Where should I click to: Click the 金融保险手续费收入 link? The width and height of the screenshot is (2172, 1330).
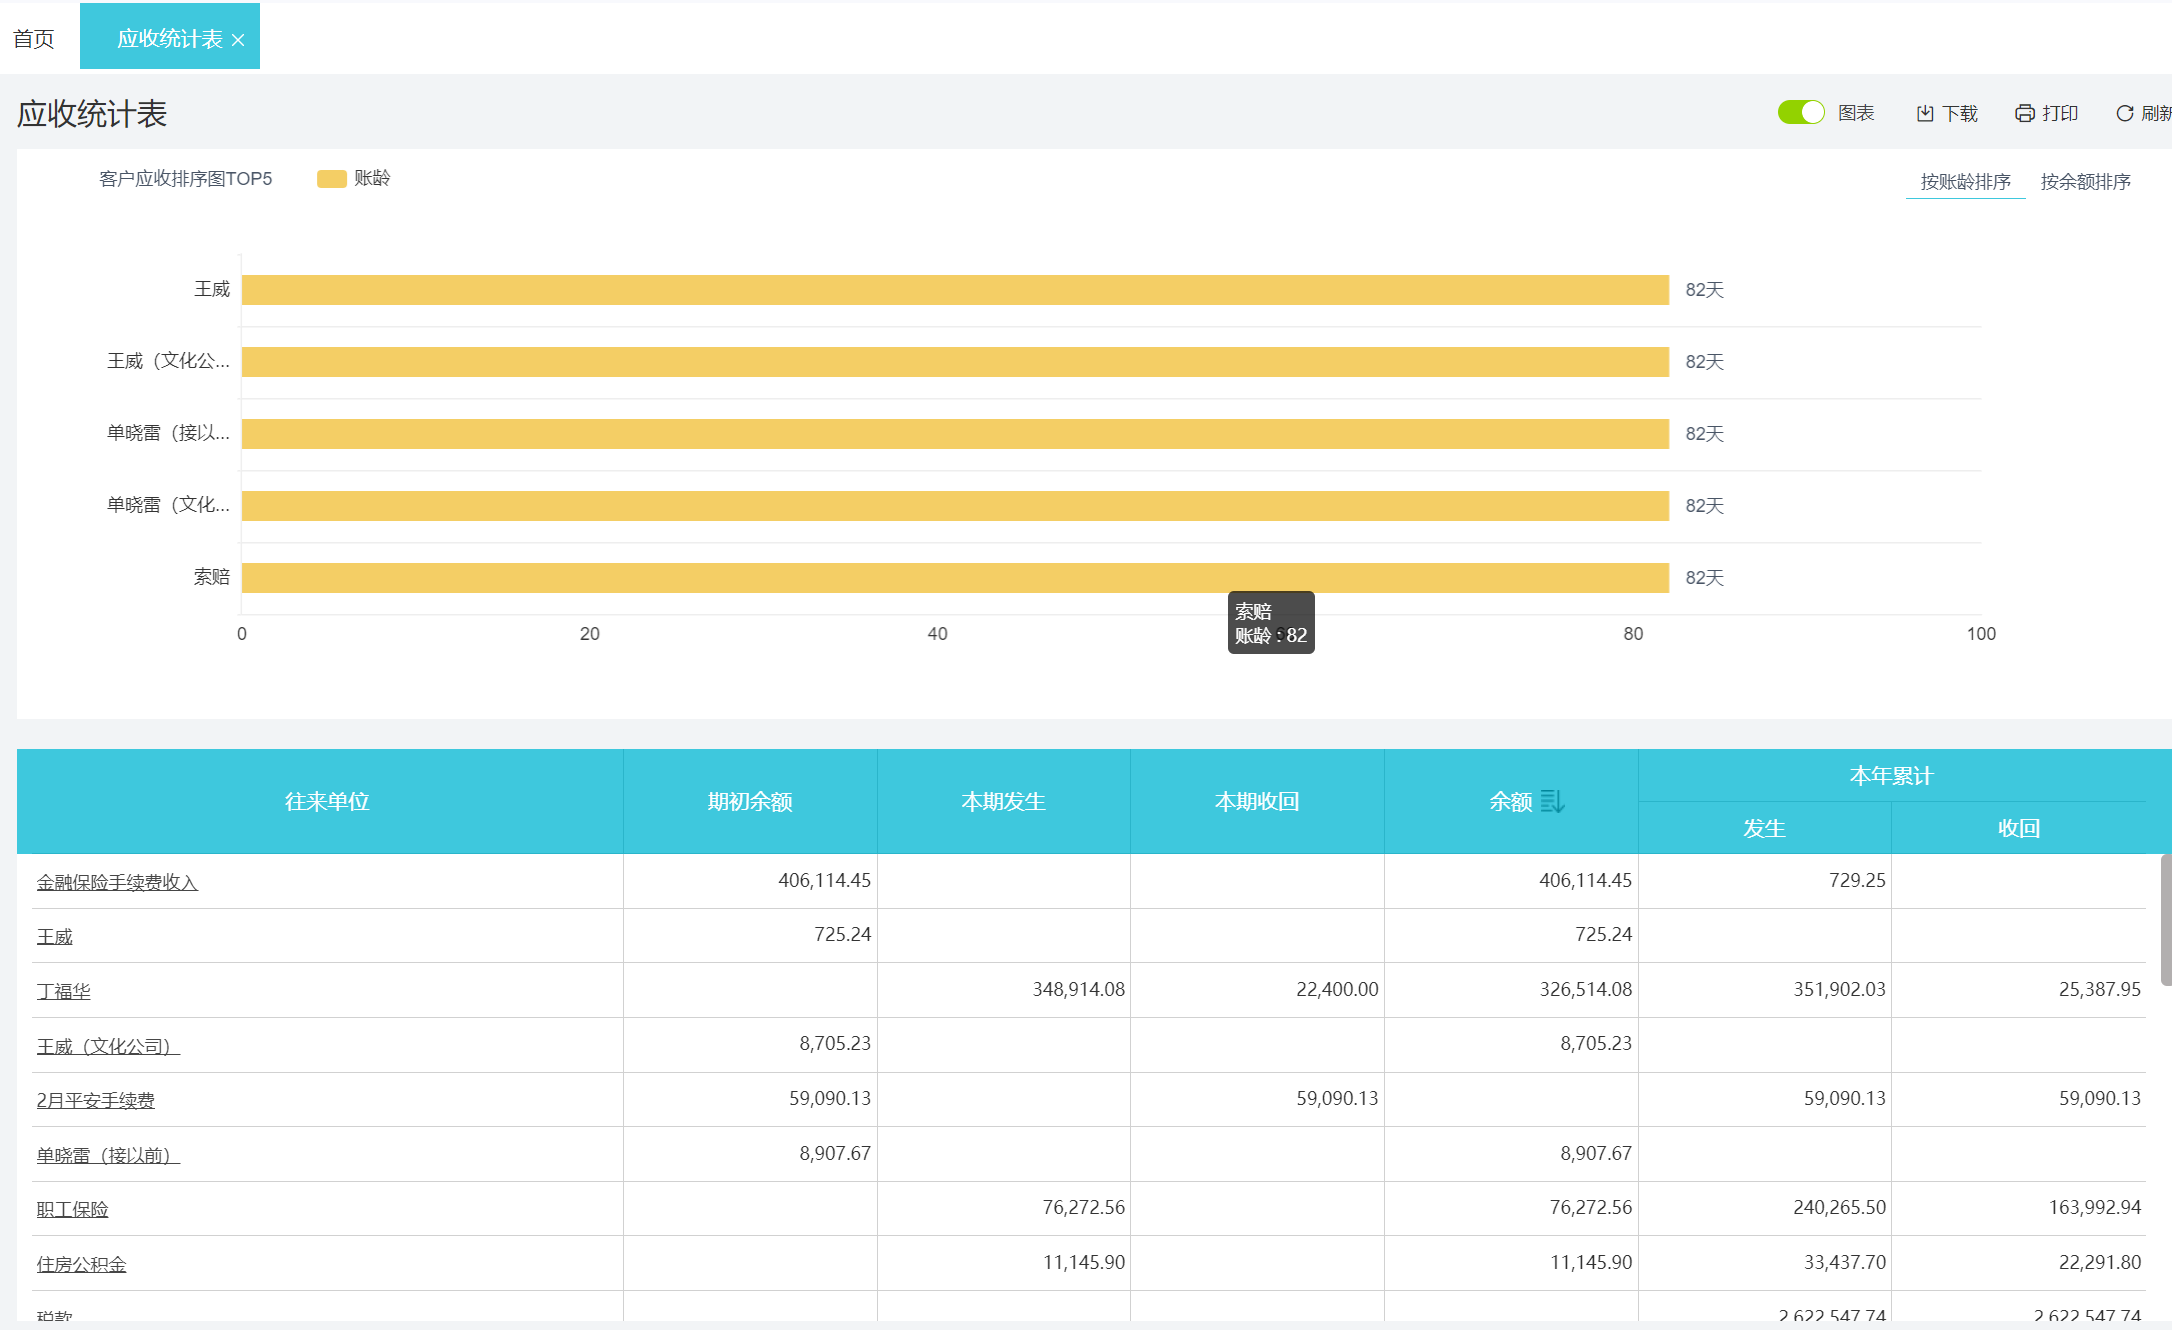coord(119,881)
